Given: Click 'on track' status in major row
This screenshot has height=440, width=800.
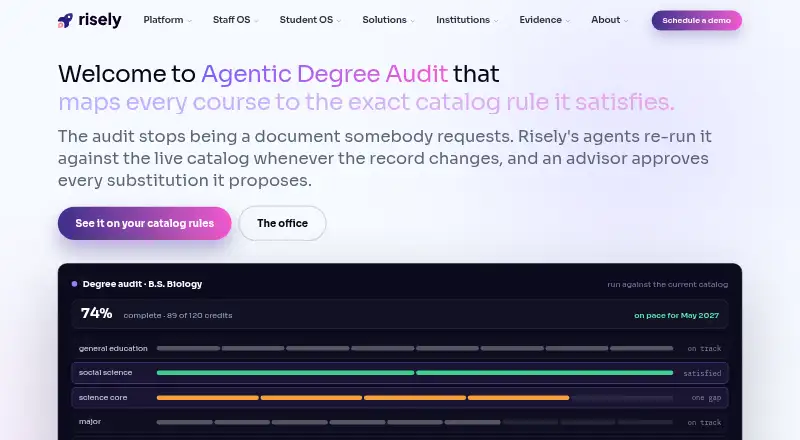Looking at the screenshot, I should 704,423.
